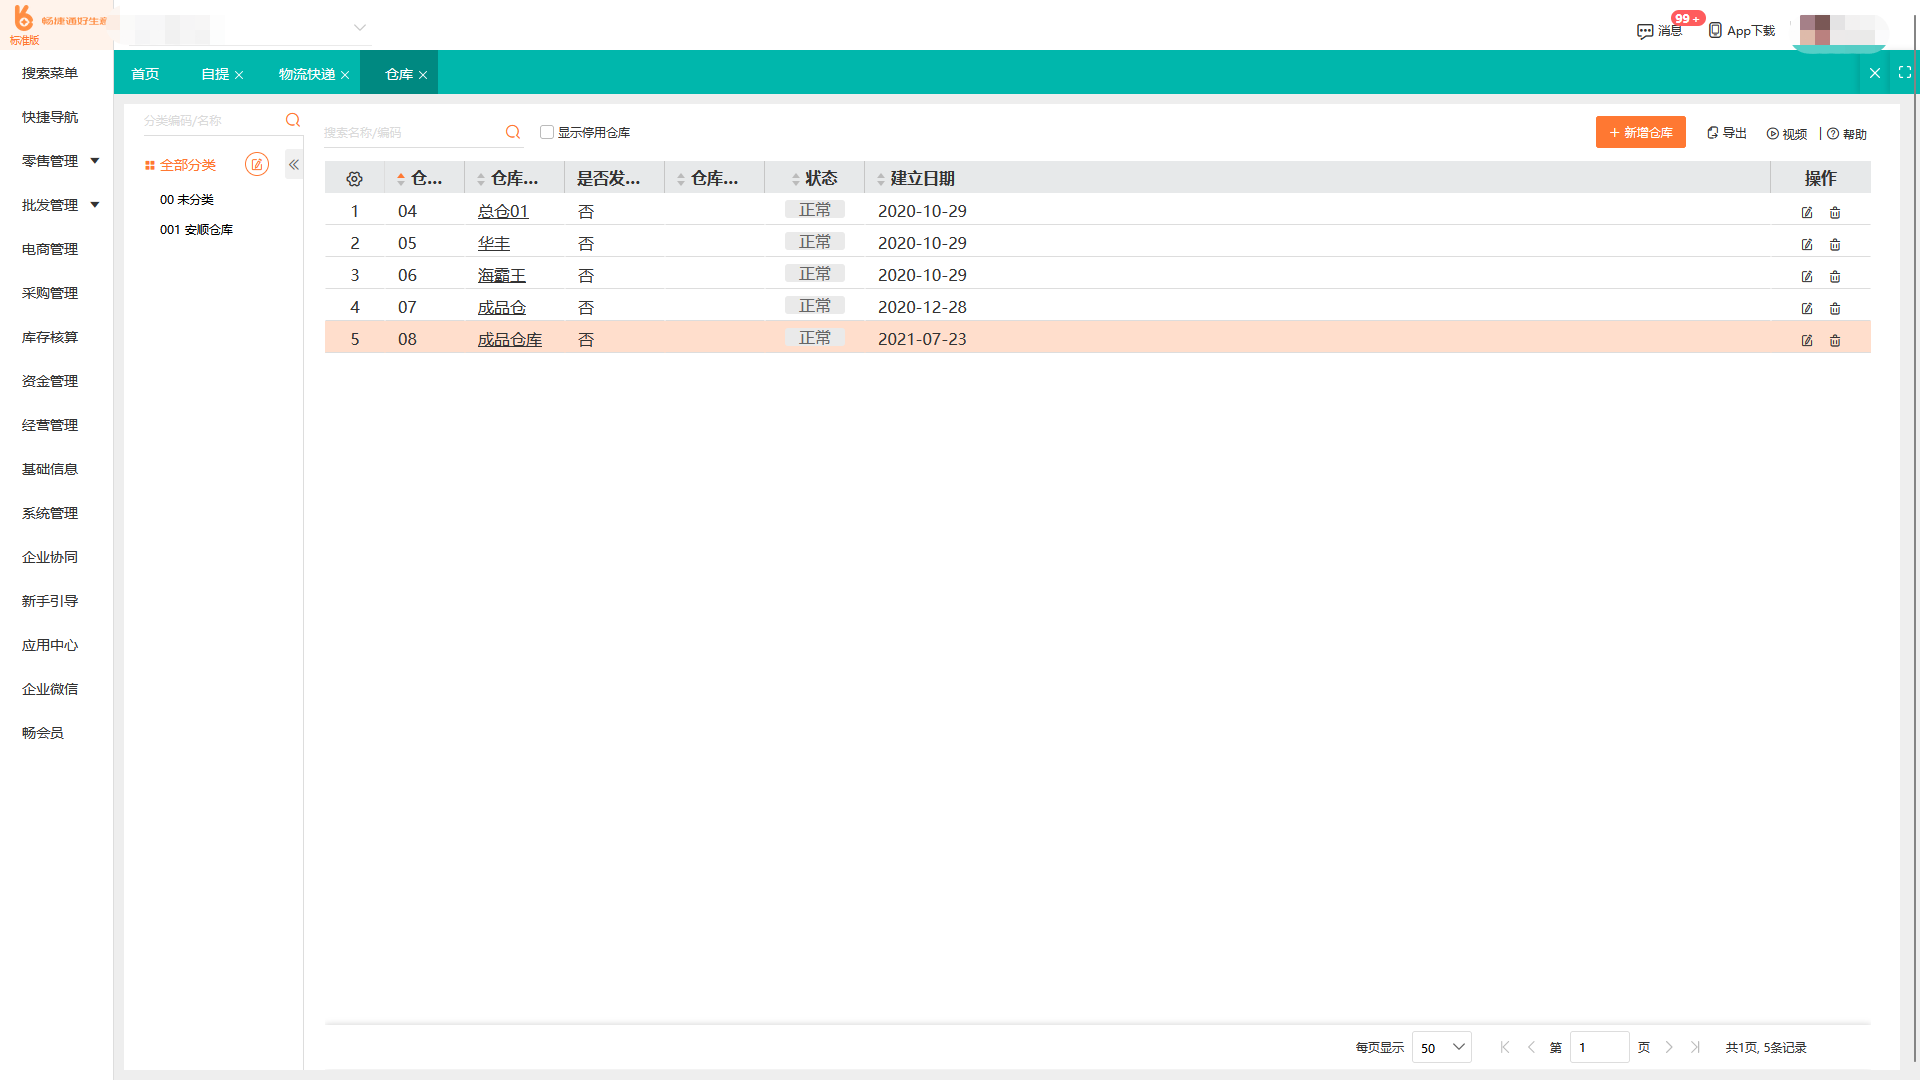
Task: Toggle 显示停用仓库 checkbox
Action: click(x=546, y=132)
